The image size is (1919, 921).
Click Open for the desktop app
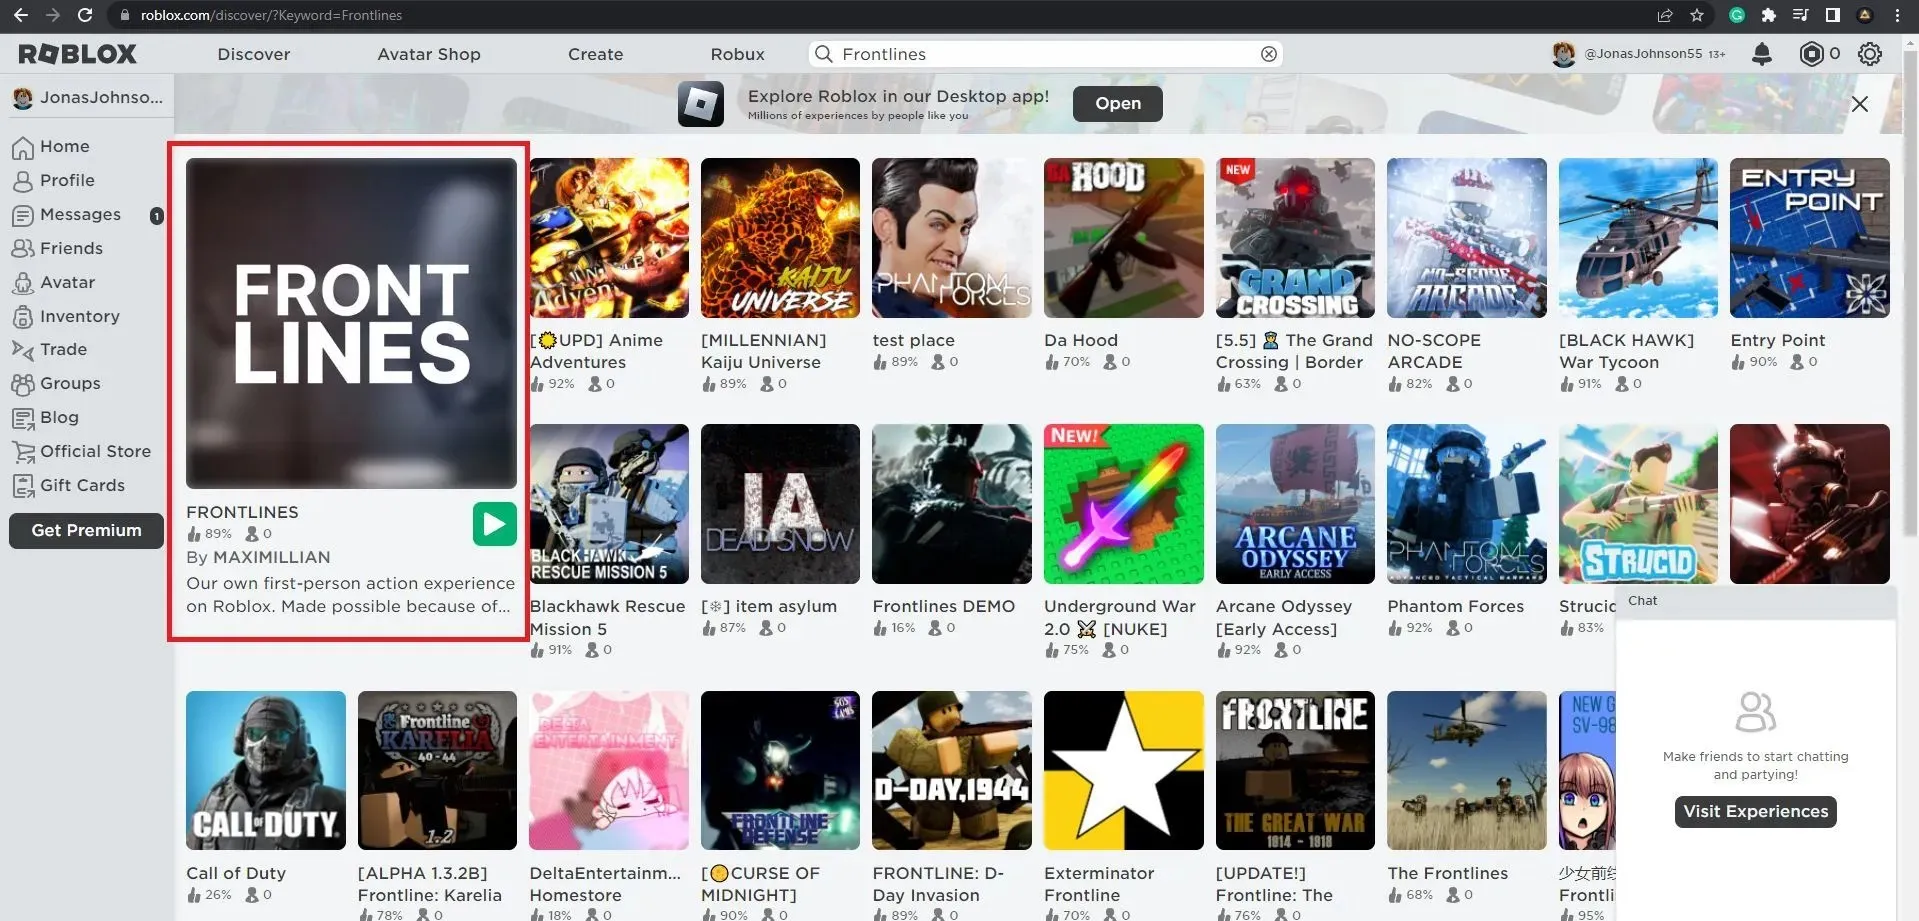tap(1118, 104)
